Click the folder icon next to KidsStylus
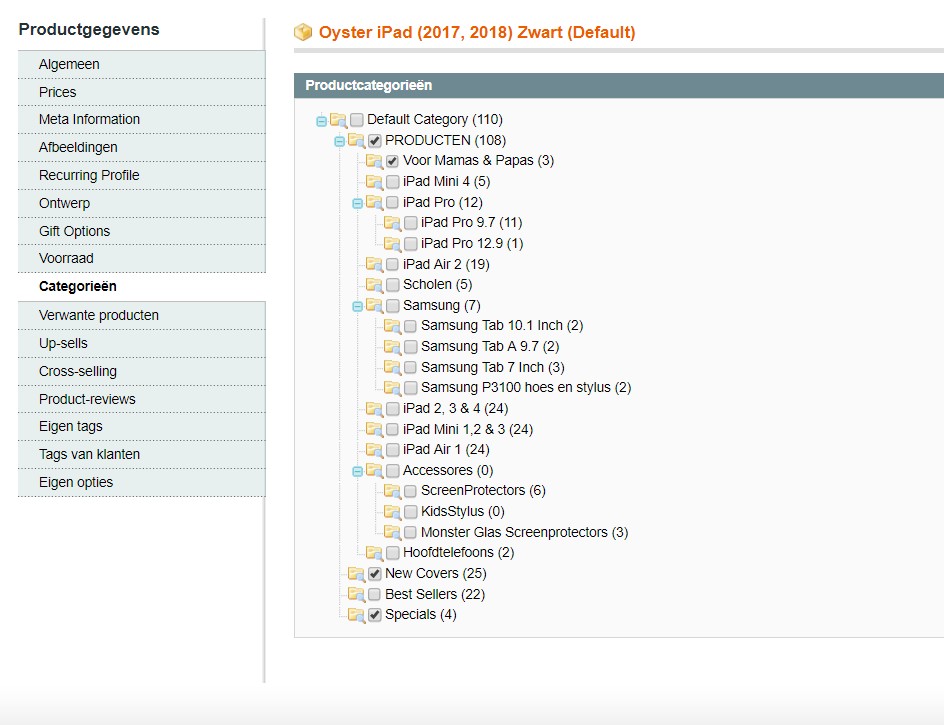 click(x=392, y=512)
